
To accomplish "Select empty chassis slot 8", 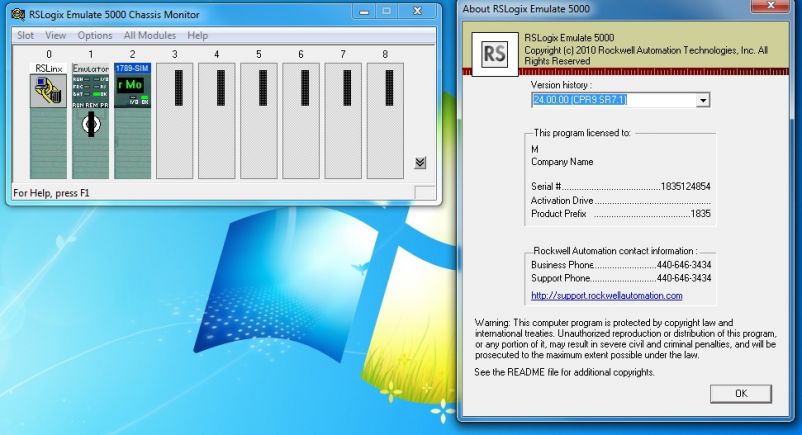I will point(385,120).
